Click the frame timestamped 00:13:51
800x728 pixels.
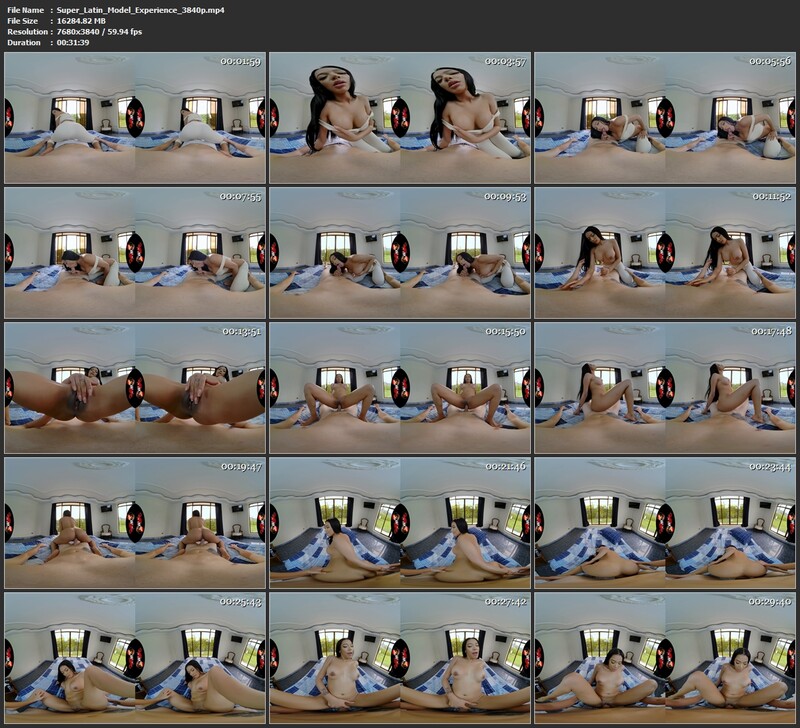tap(135, 387)
